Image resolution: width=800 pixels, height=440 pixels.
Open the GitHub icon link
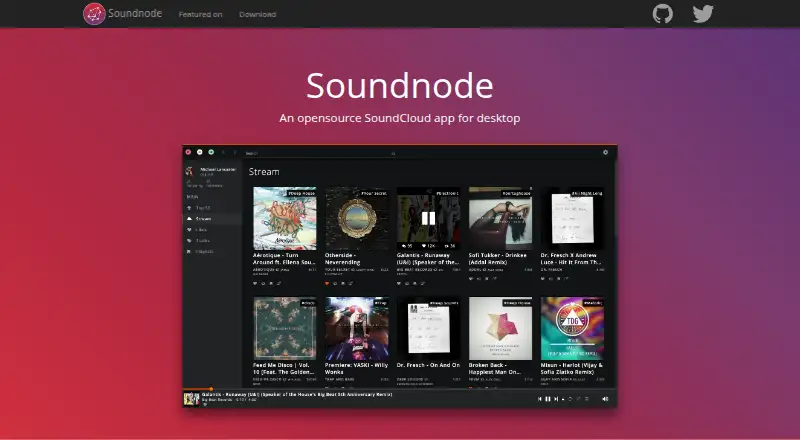point(662,14)
